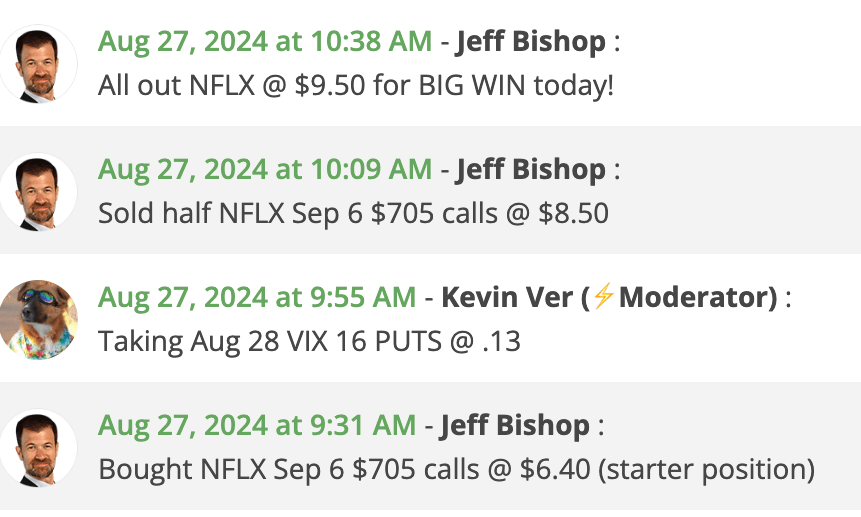
Task: Click the Aug 27, 2024 at 9:55 AM timestamp
Action: 257,298
